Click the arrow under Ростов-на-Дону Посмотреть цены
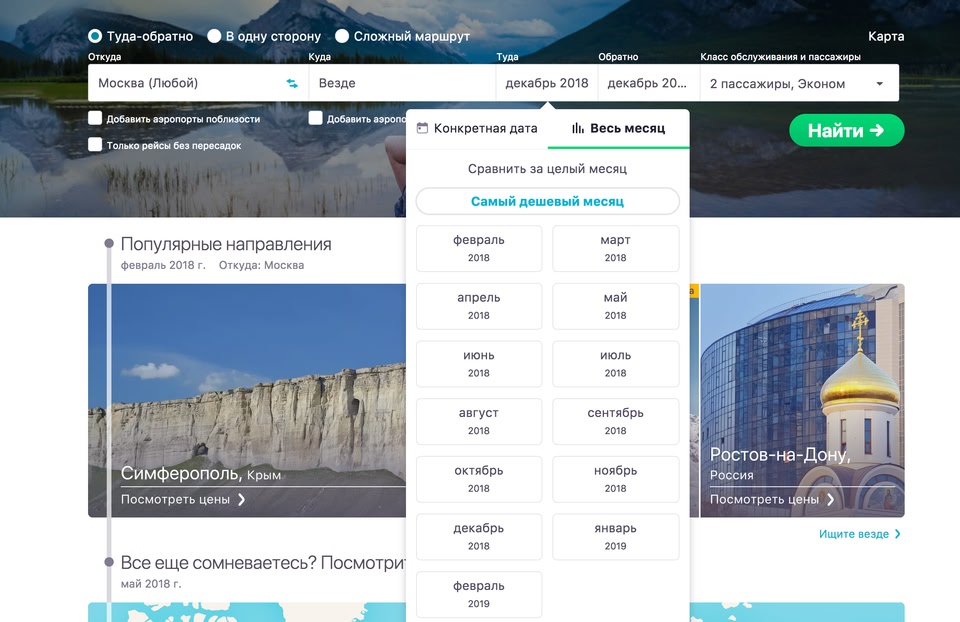This screenshot has height=622, width=960. tap(831, 500)
